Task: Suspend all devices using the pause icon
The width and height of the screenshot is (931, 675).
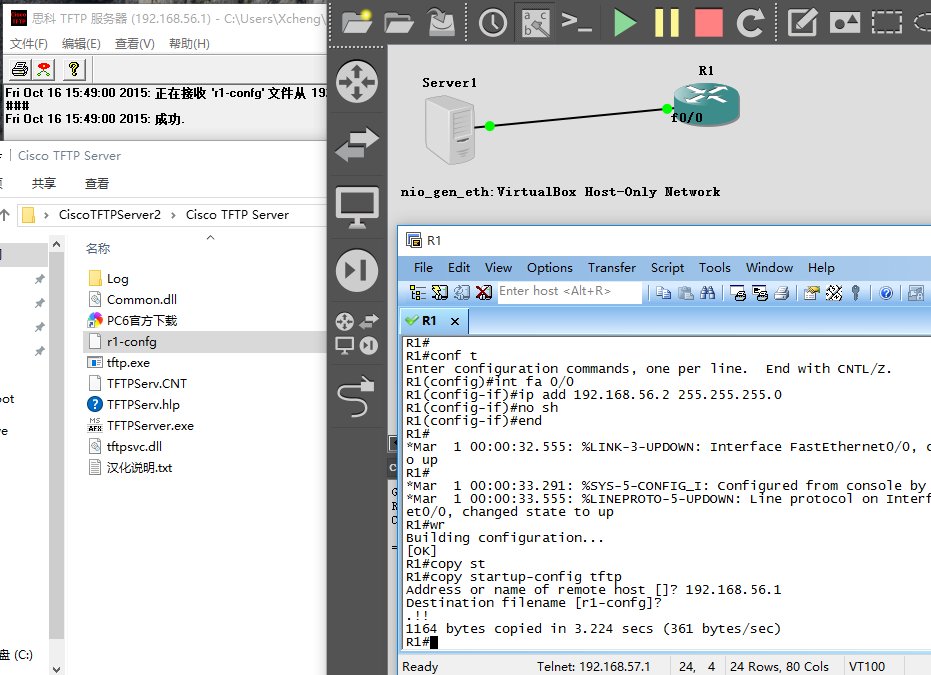Action: click(666, 22)
